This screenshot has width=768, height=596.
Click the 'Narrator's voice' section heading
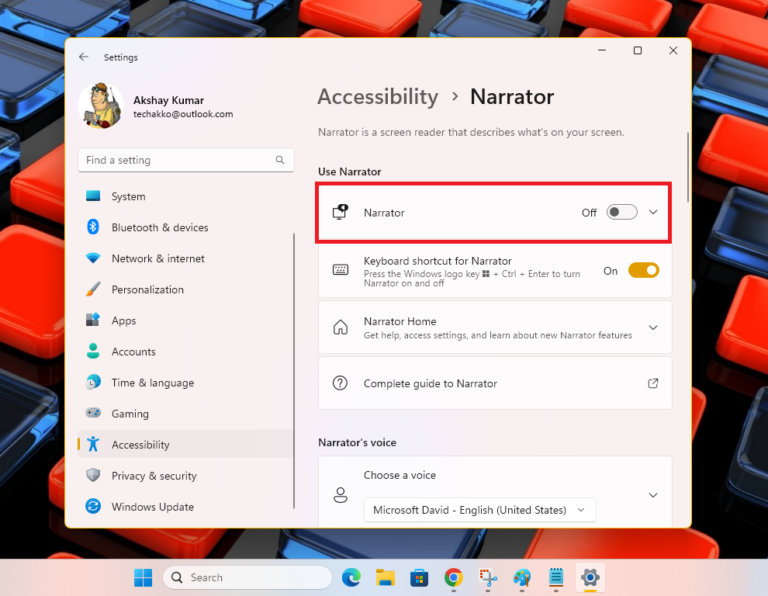point(357,443)
